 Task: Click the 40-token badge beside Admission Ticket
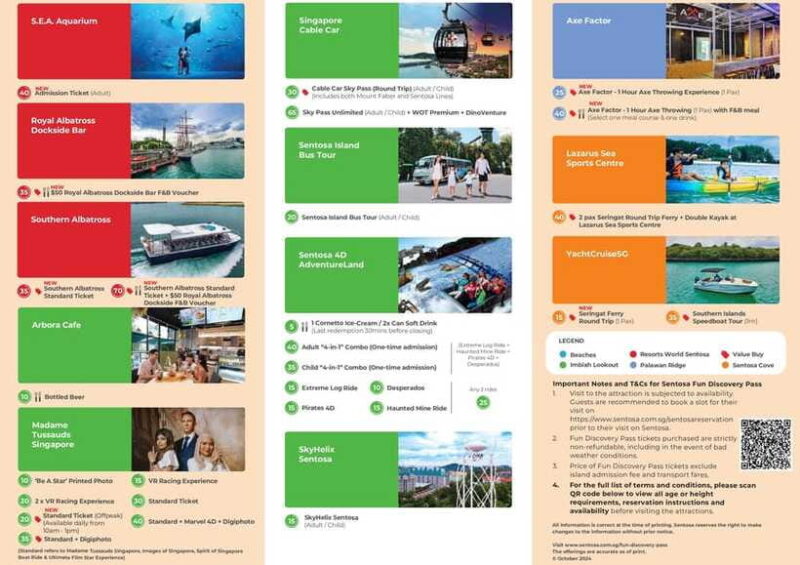click(24, 92)
